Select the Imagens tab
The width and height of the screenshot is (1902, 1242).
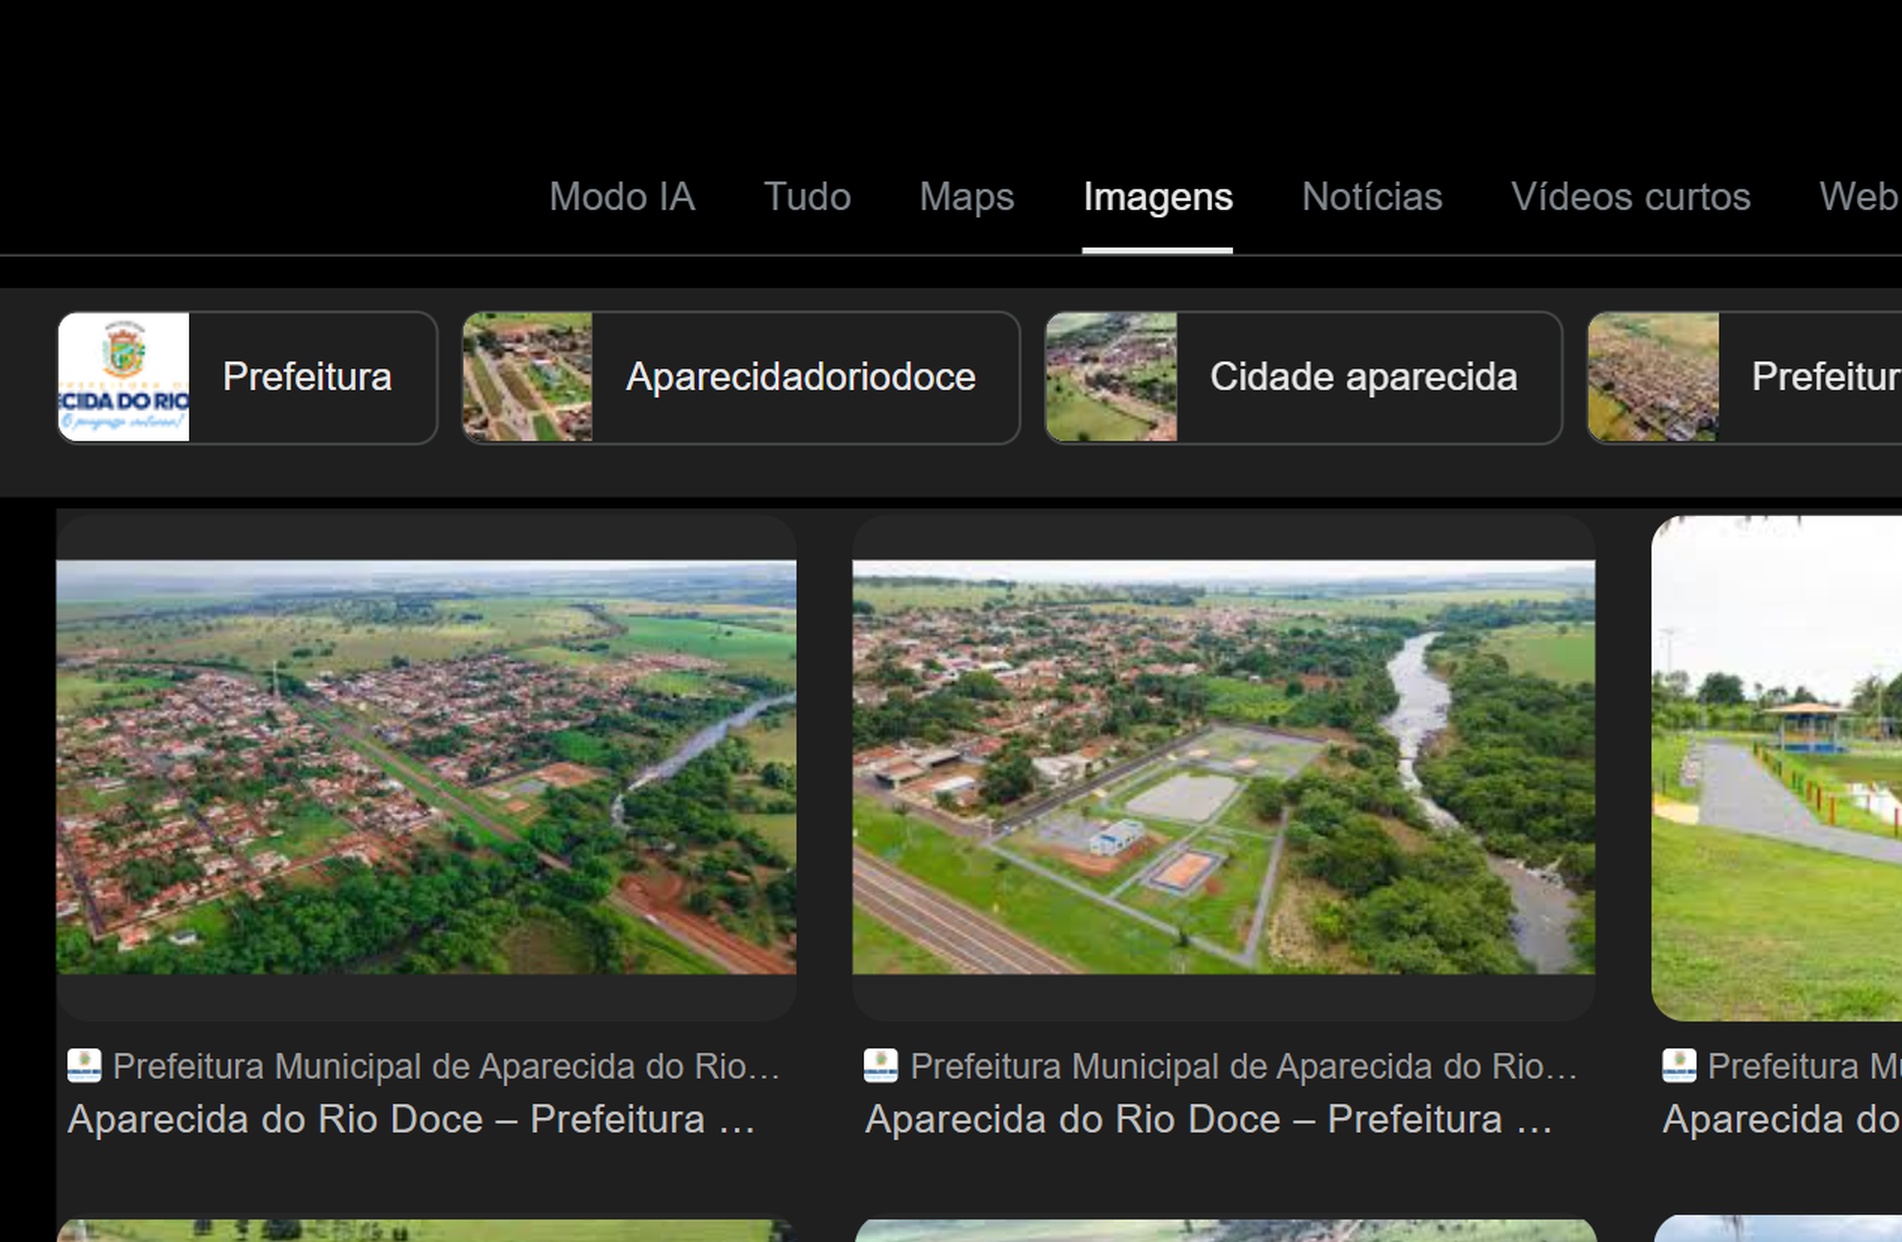coord(1157,197)
